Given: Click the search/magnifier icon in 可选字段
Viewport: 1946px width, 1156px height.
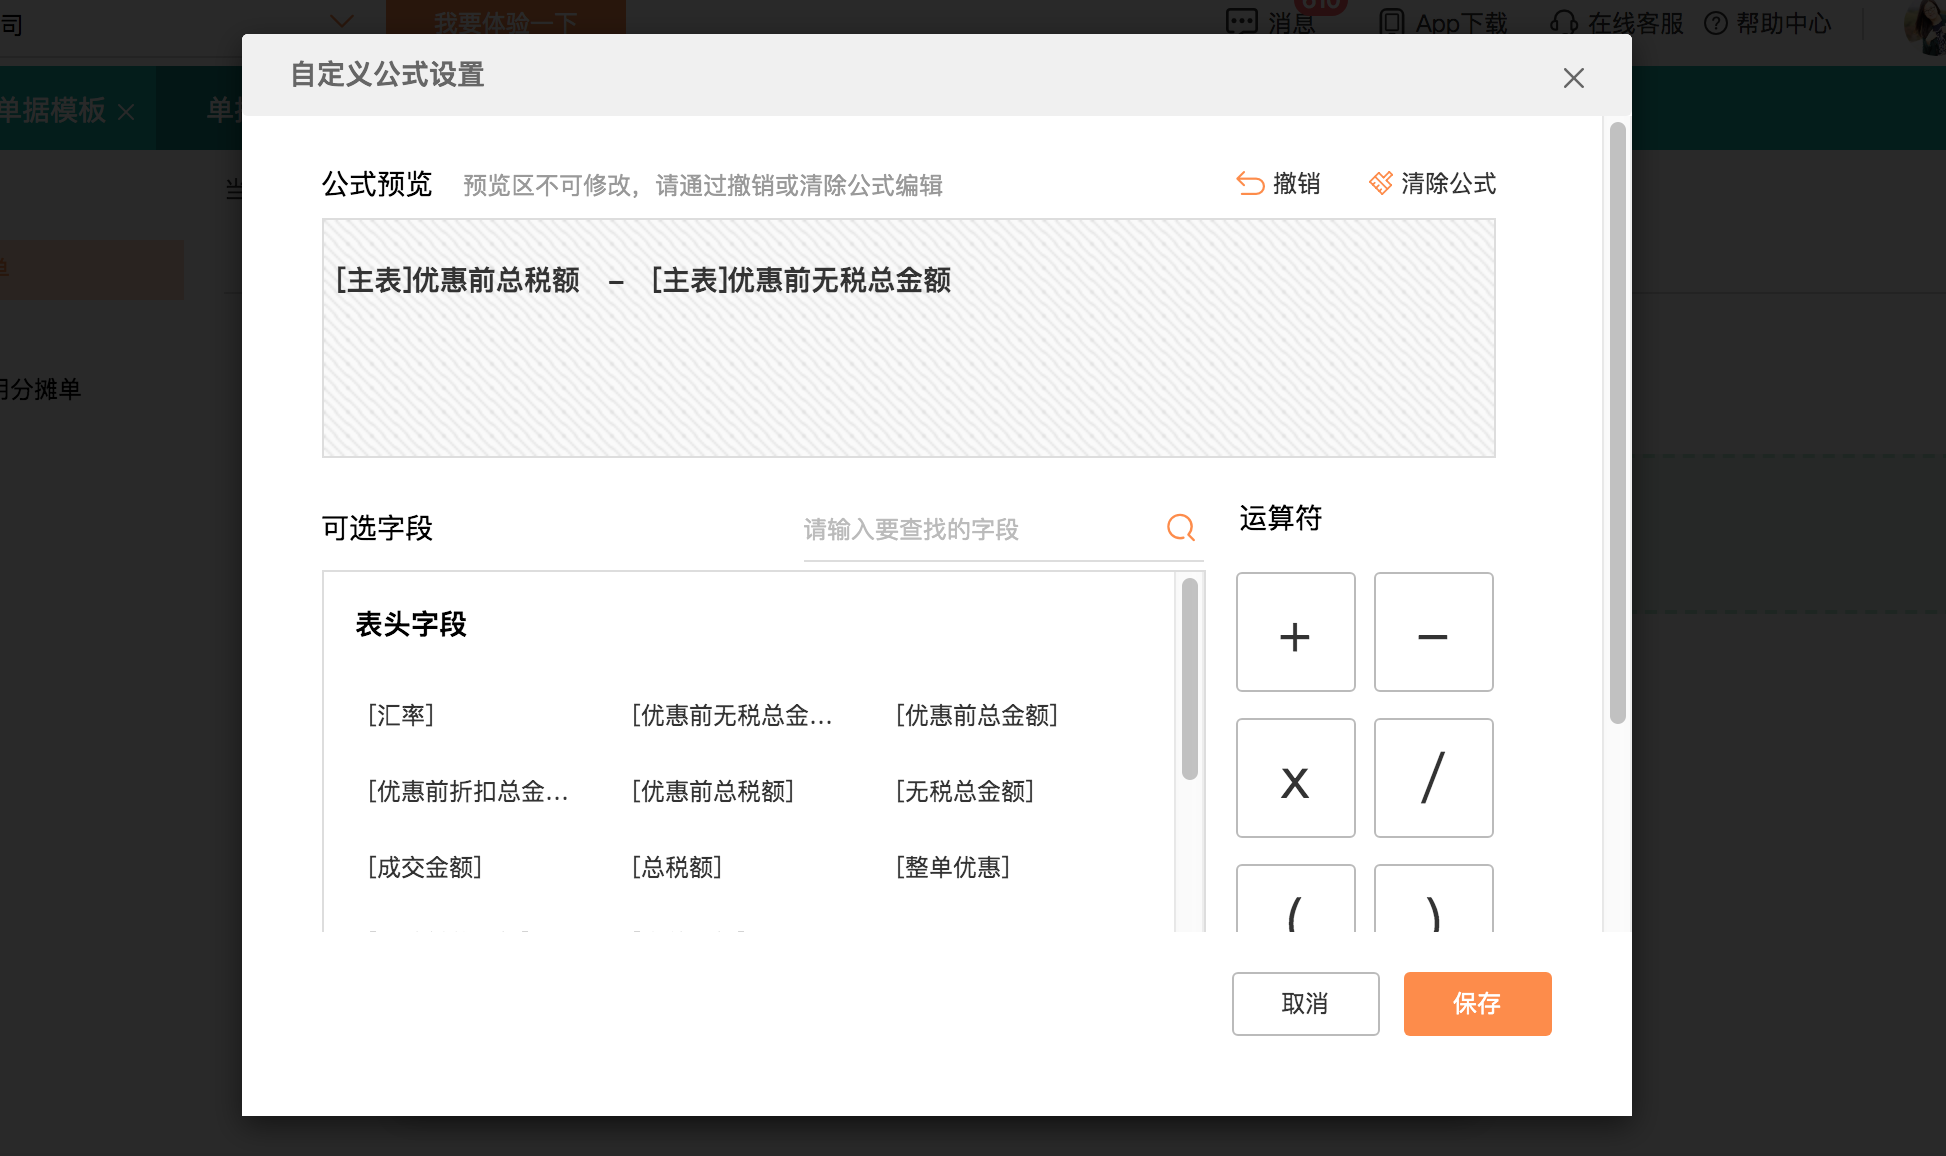Looking at the screenshot, I should click(1179, 528).
